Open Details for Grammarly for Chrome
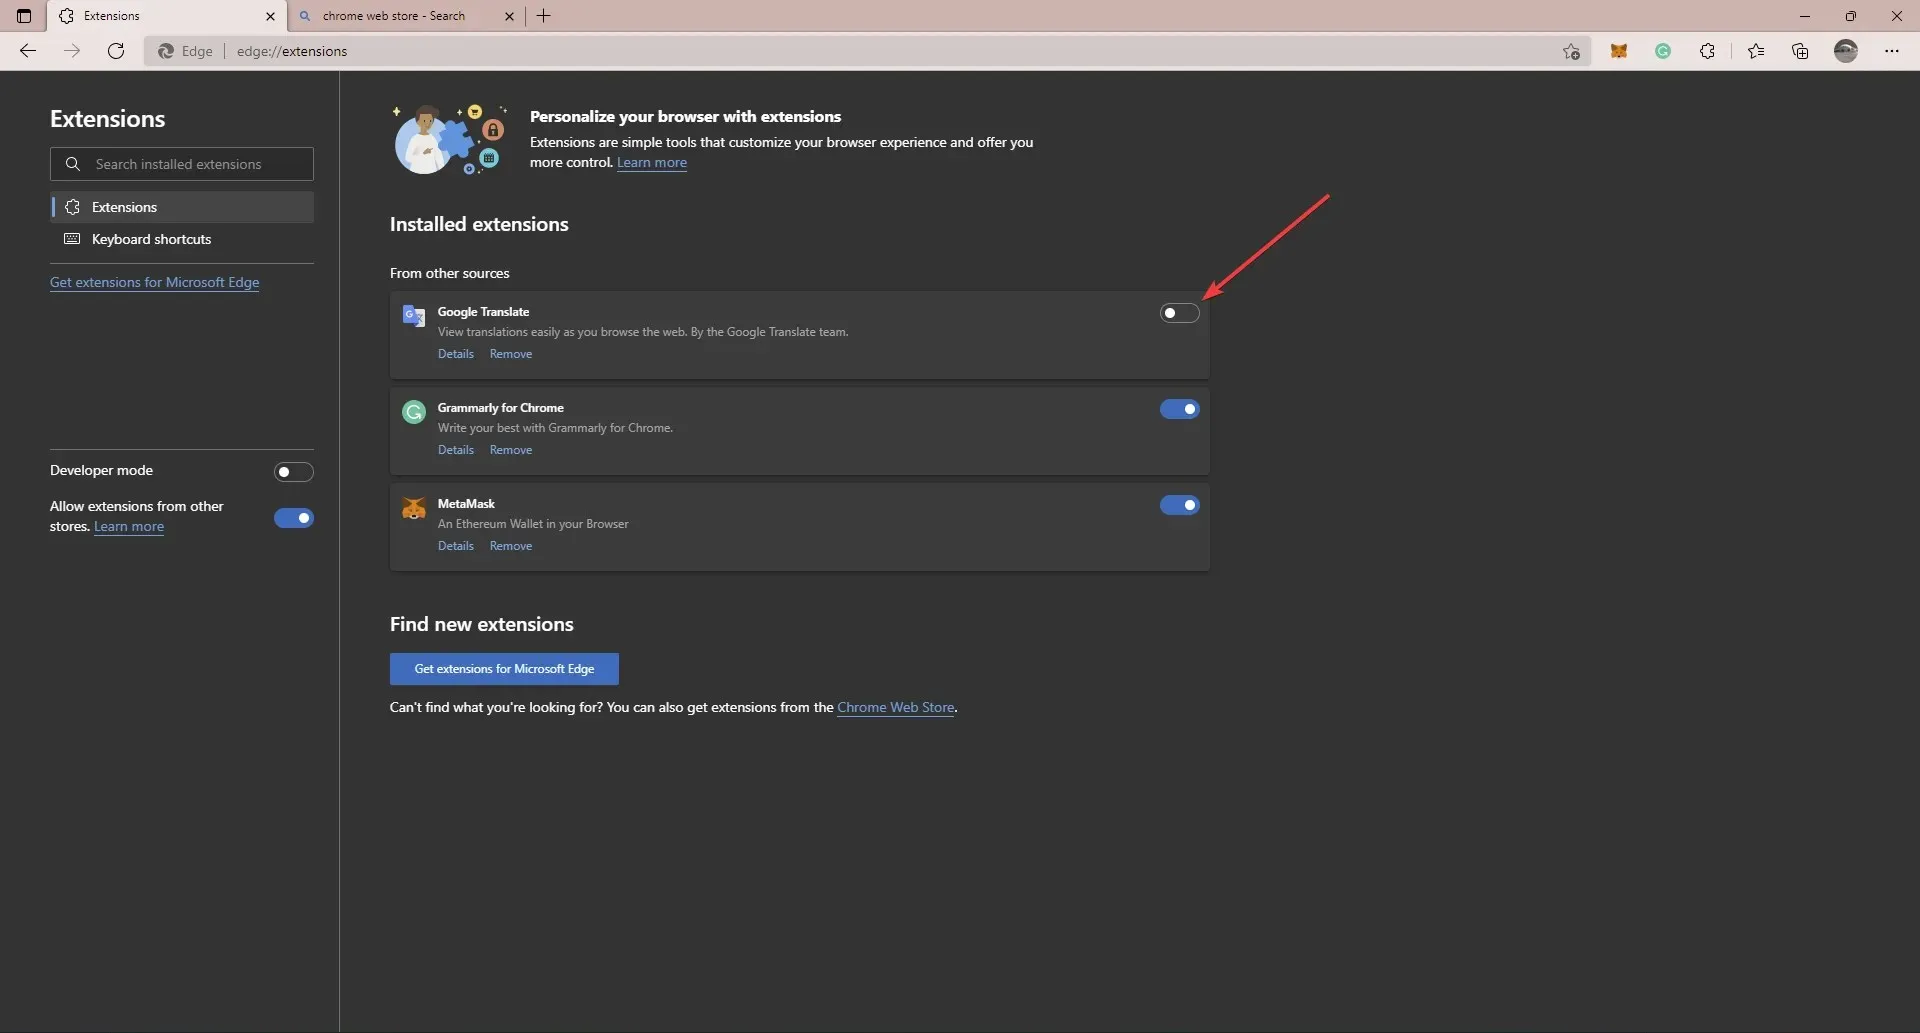Viewport: 1920px width, 1033px height. click(x=456, y=450)
